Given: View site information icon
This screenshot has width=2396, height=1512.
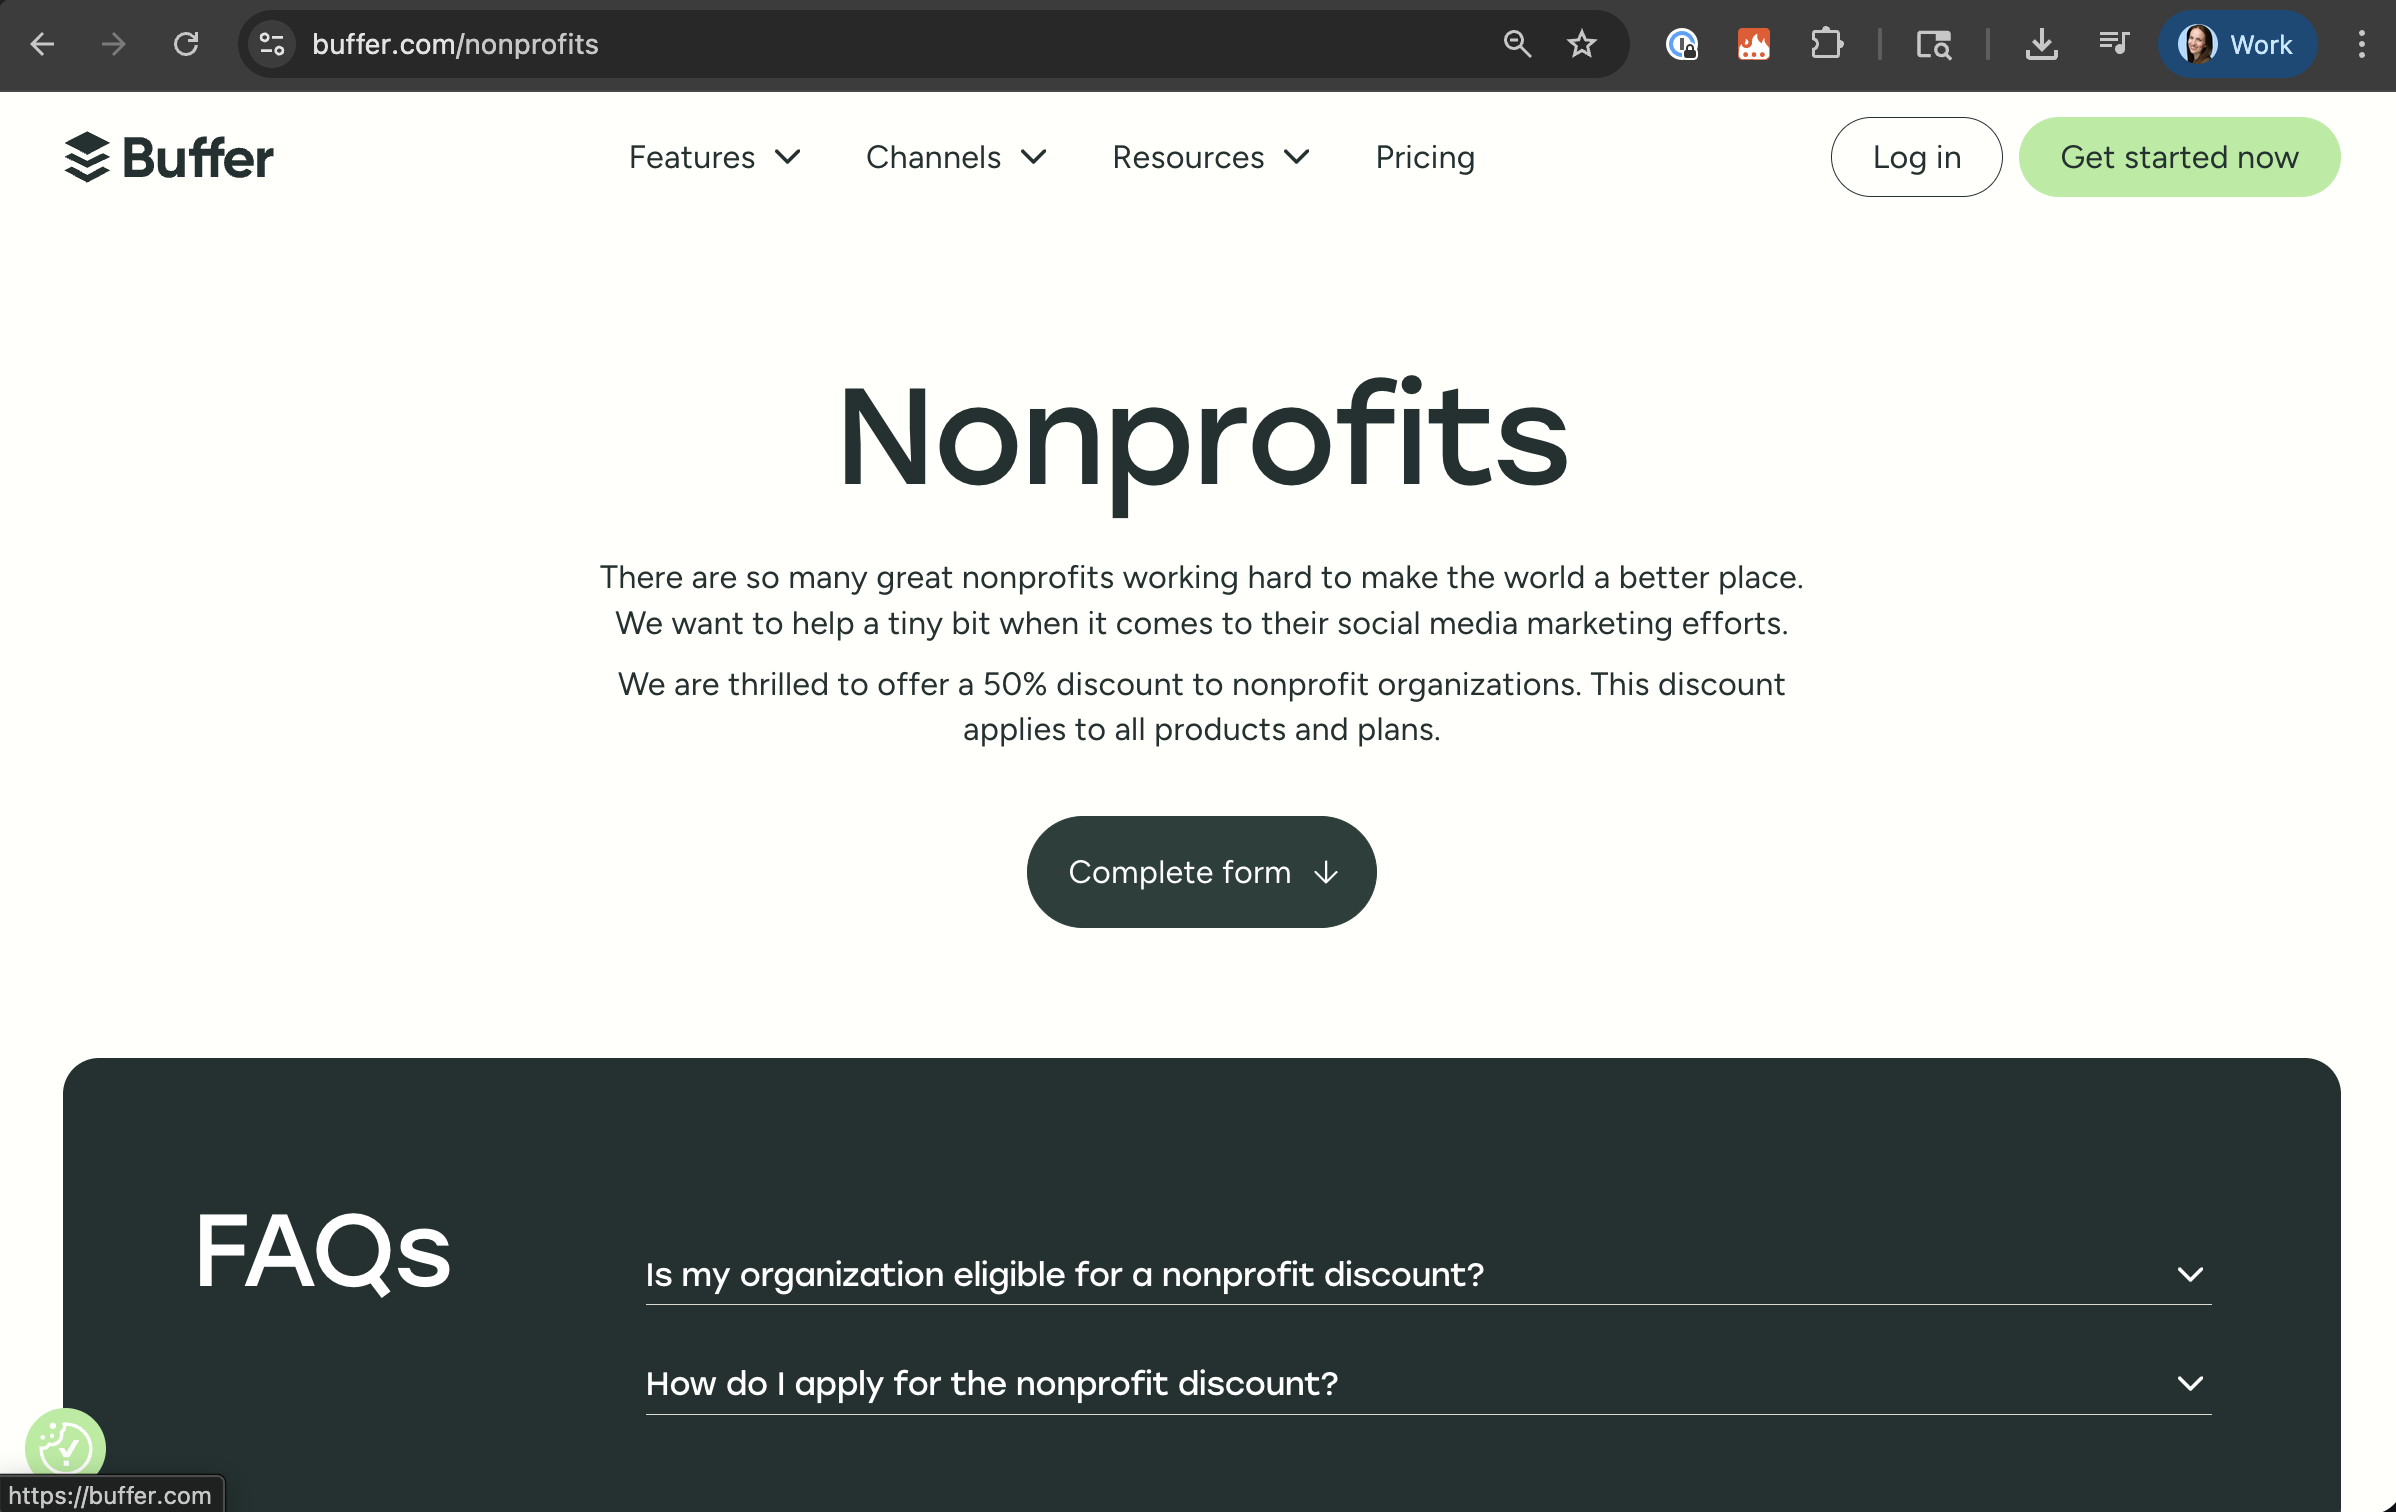Looking at the screenshot, I should click(x=272, y=44).
